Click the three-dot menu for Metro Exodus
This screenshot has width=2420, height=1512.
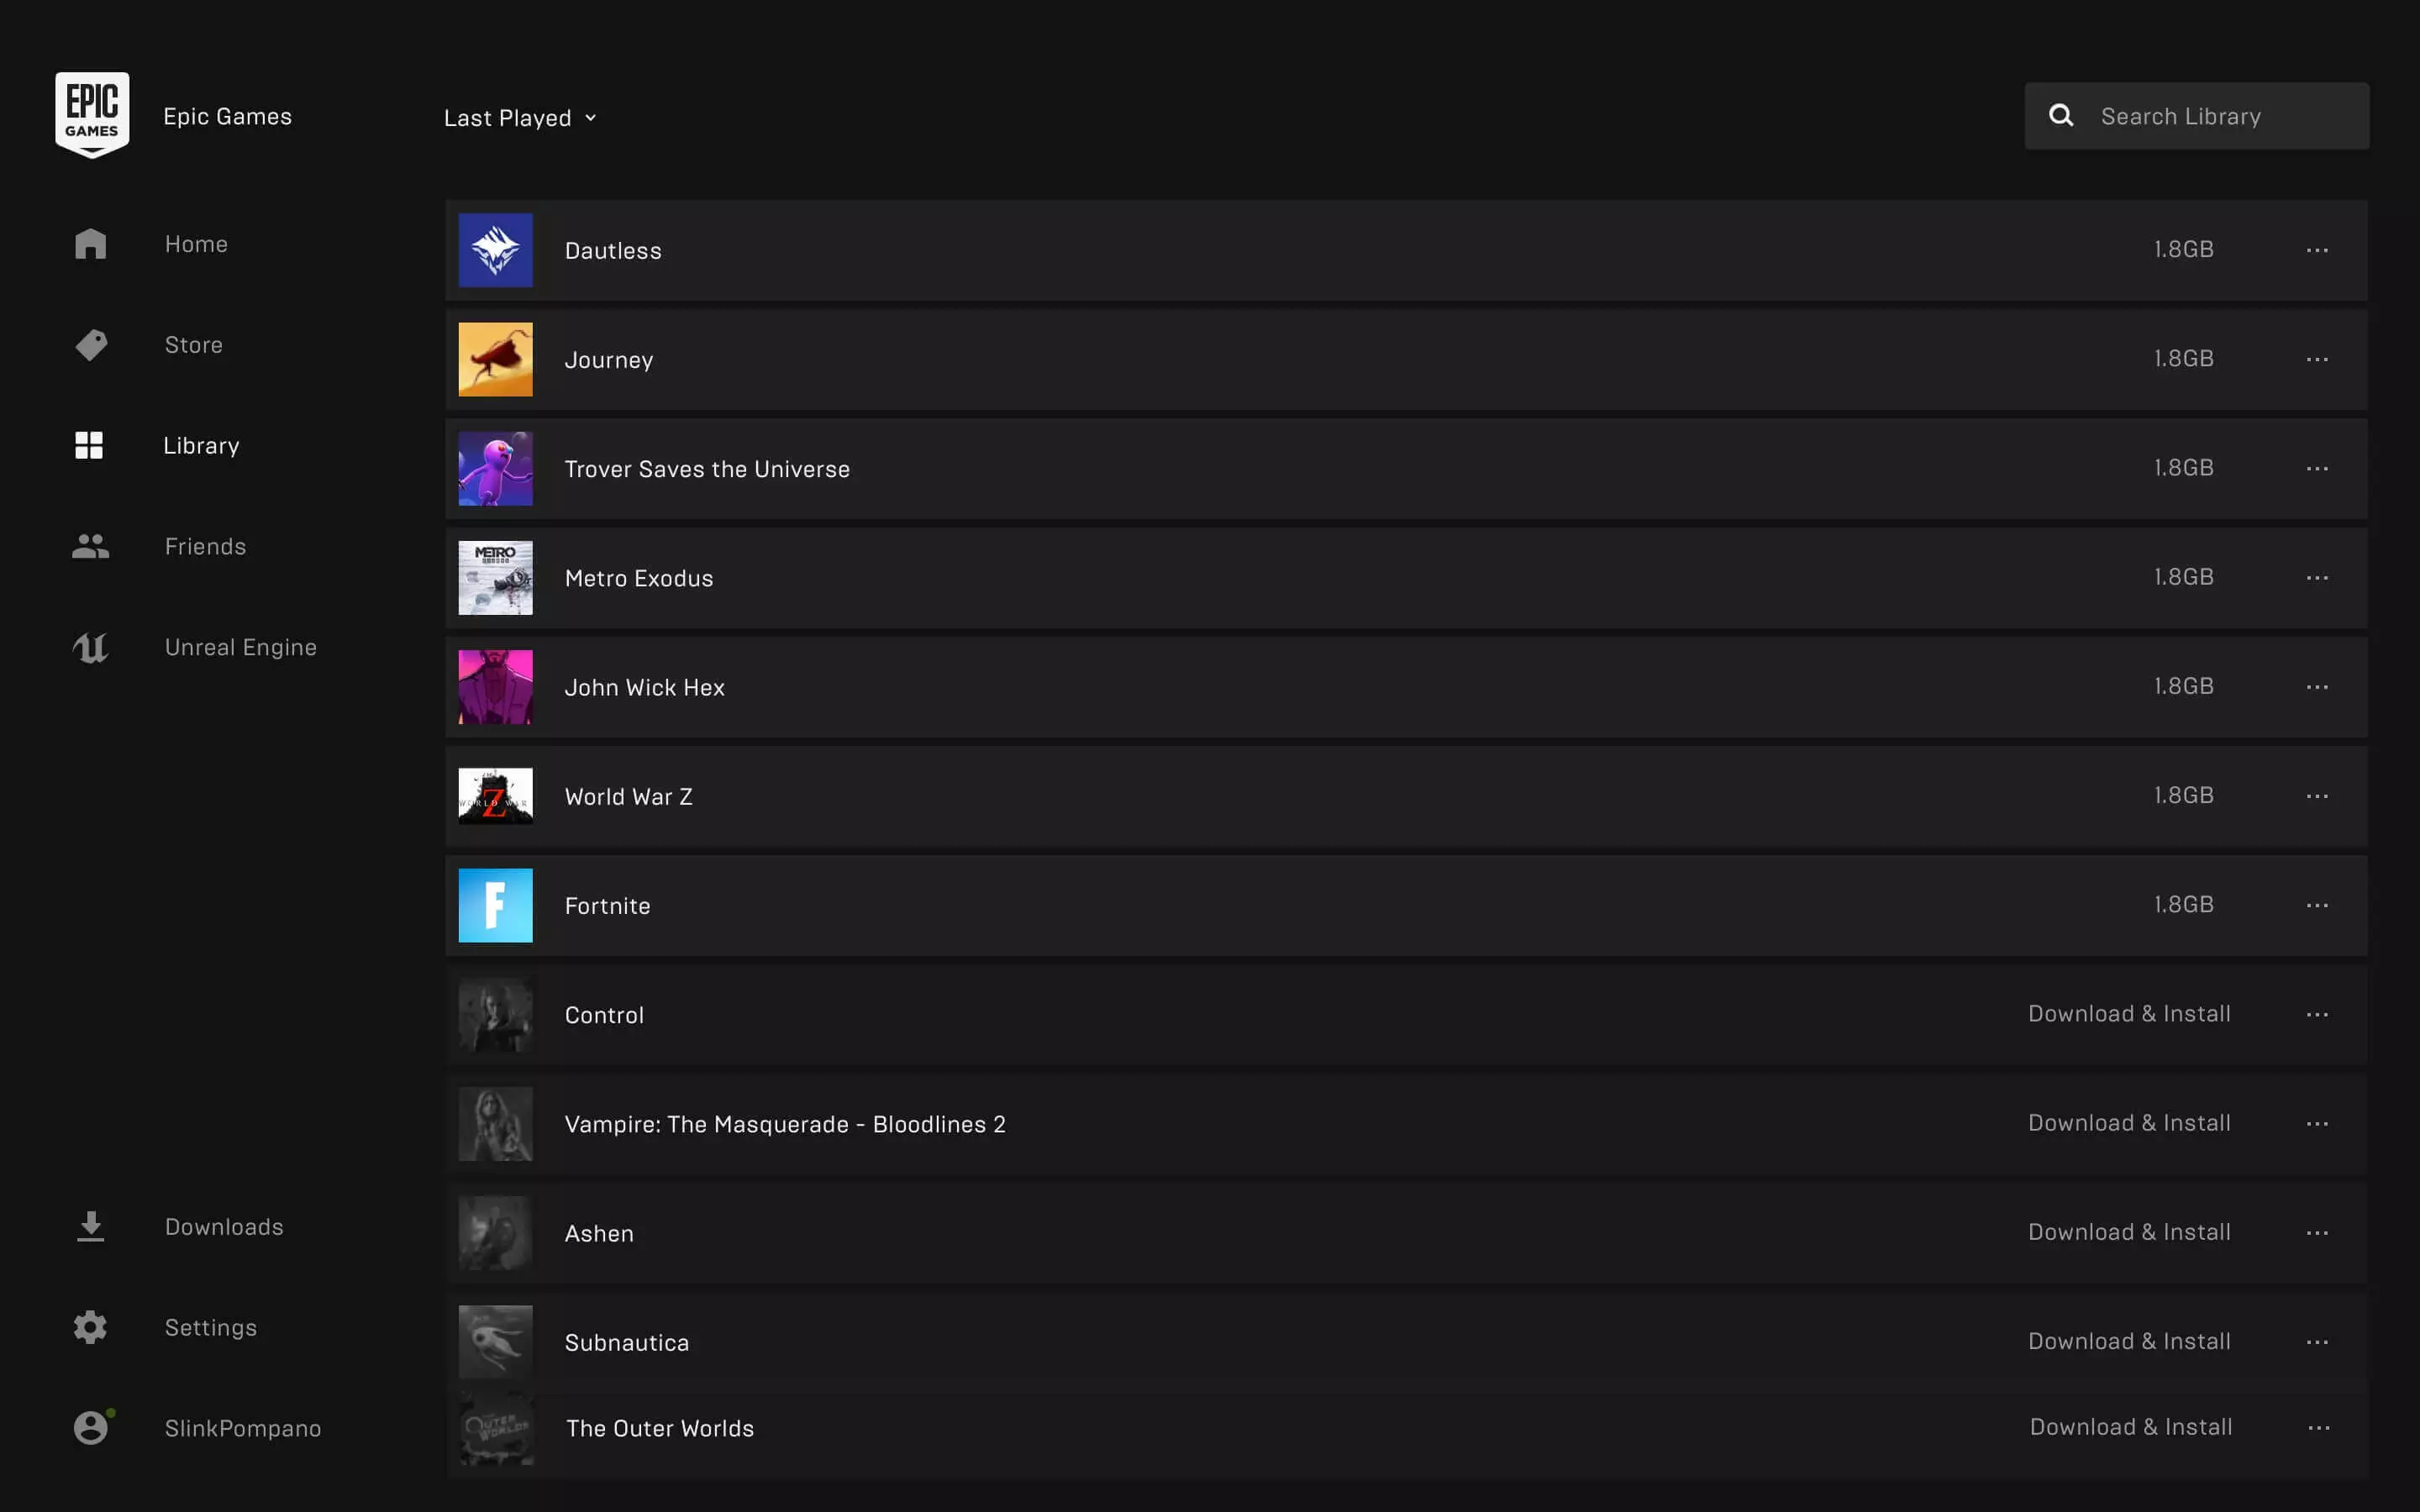pyautogui.click(x=2317, y=576)
